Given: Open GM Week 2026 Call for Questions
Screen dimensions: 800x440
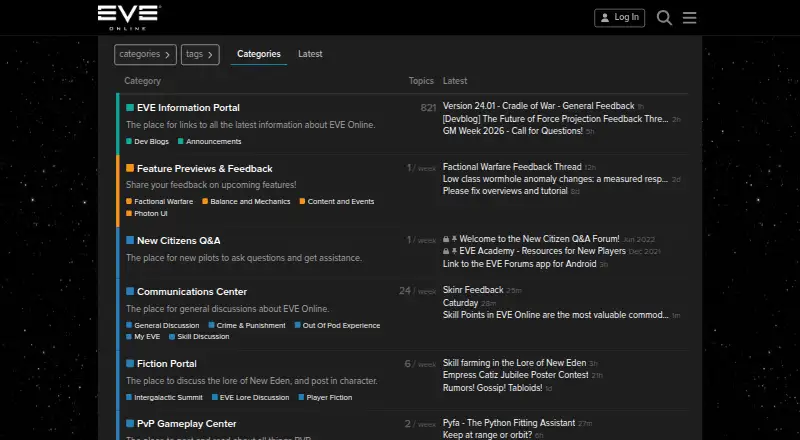Looking at the screenshot, I should [x=513, y=131].
